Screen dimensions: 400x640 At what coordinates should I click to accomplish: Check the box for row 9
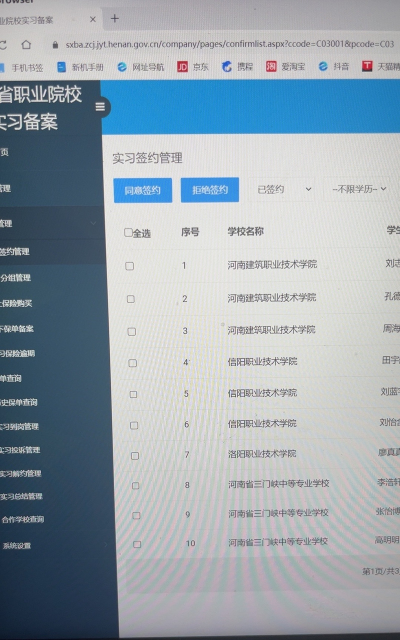click(x=136, y=515)
